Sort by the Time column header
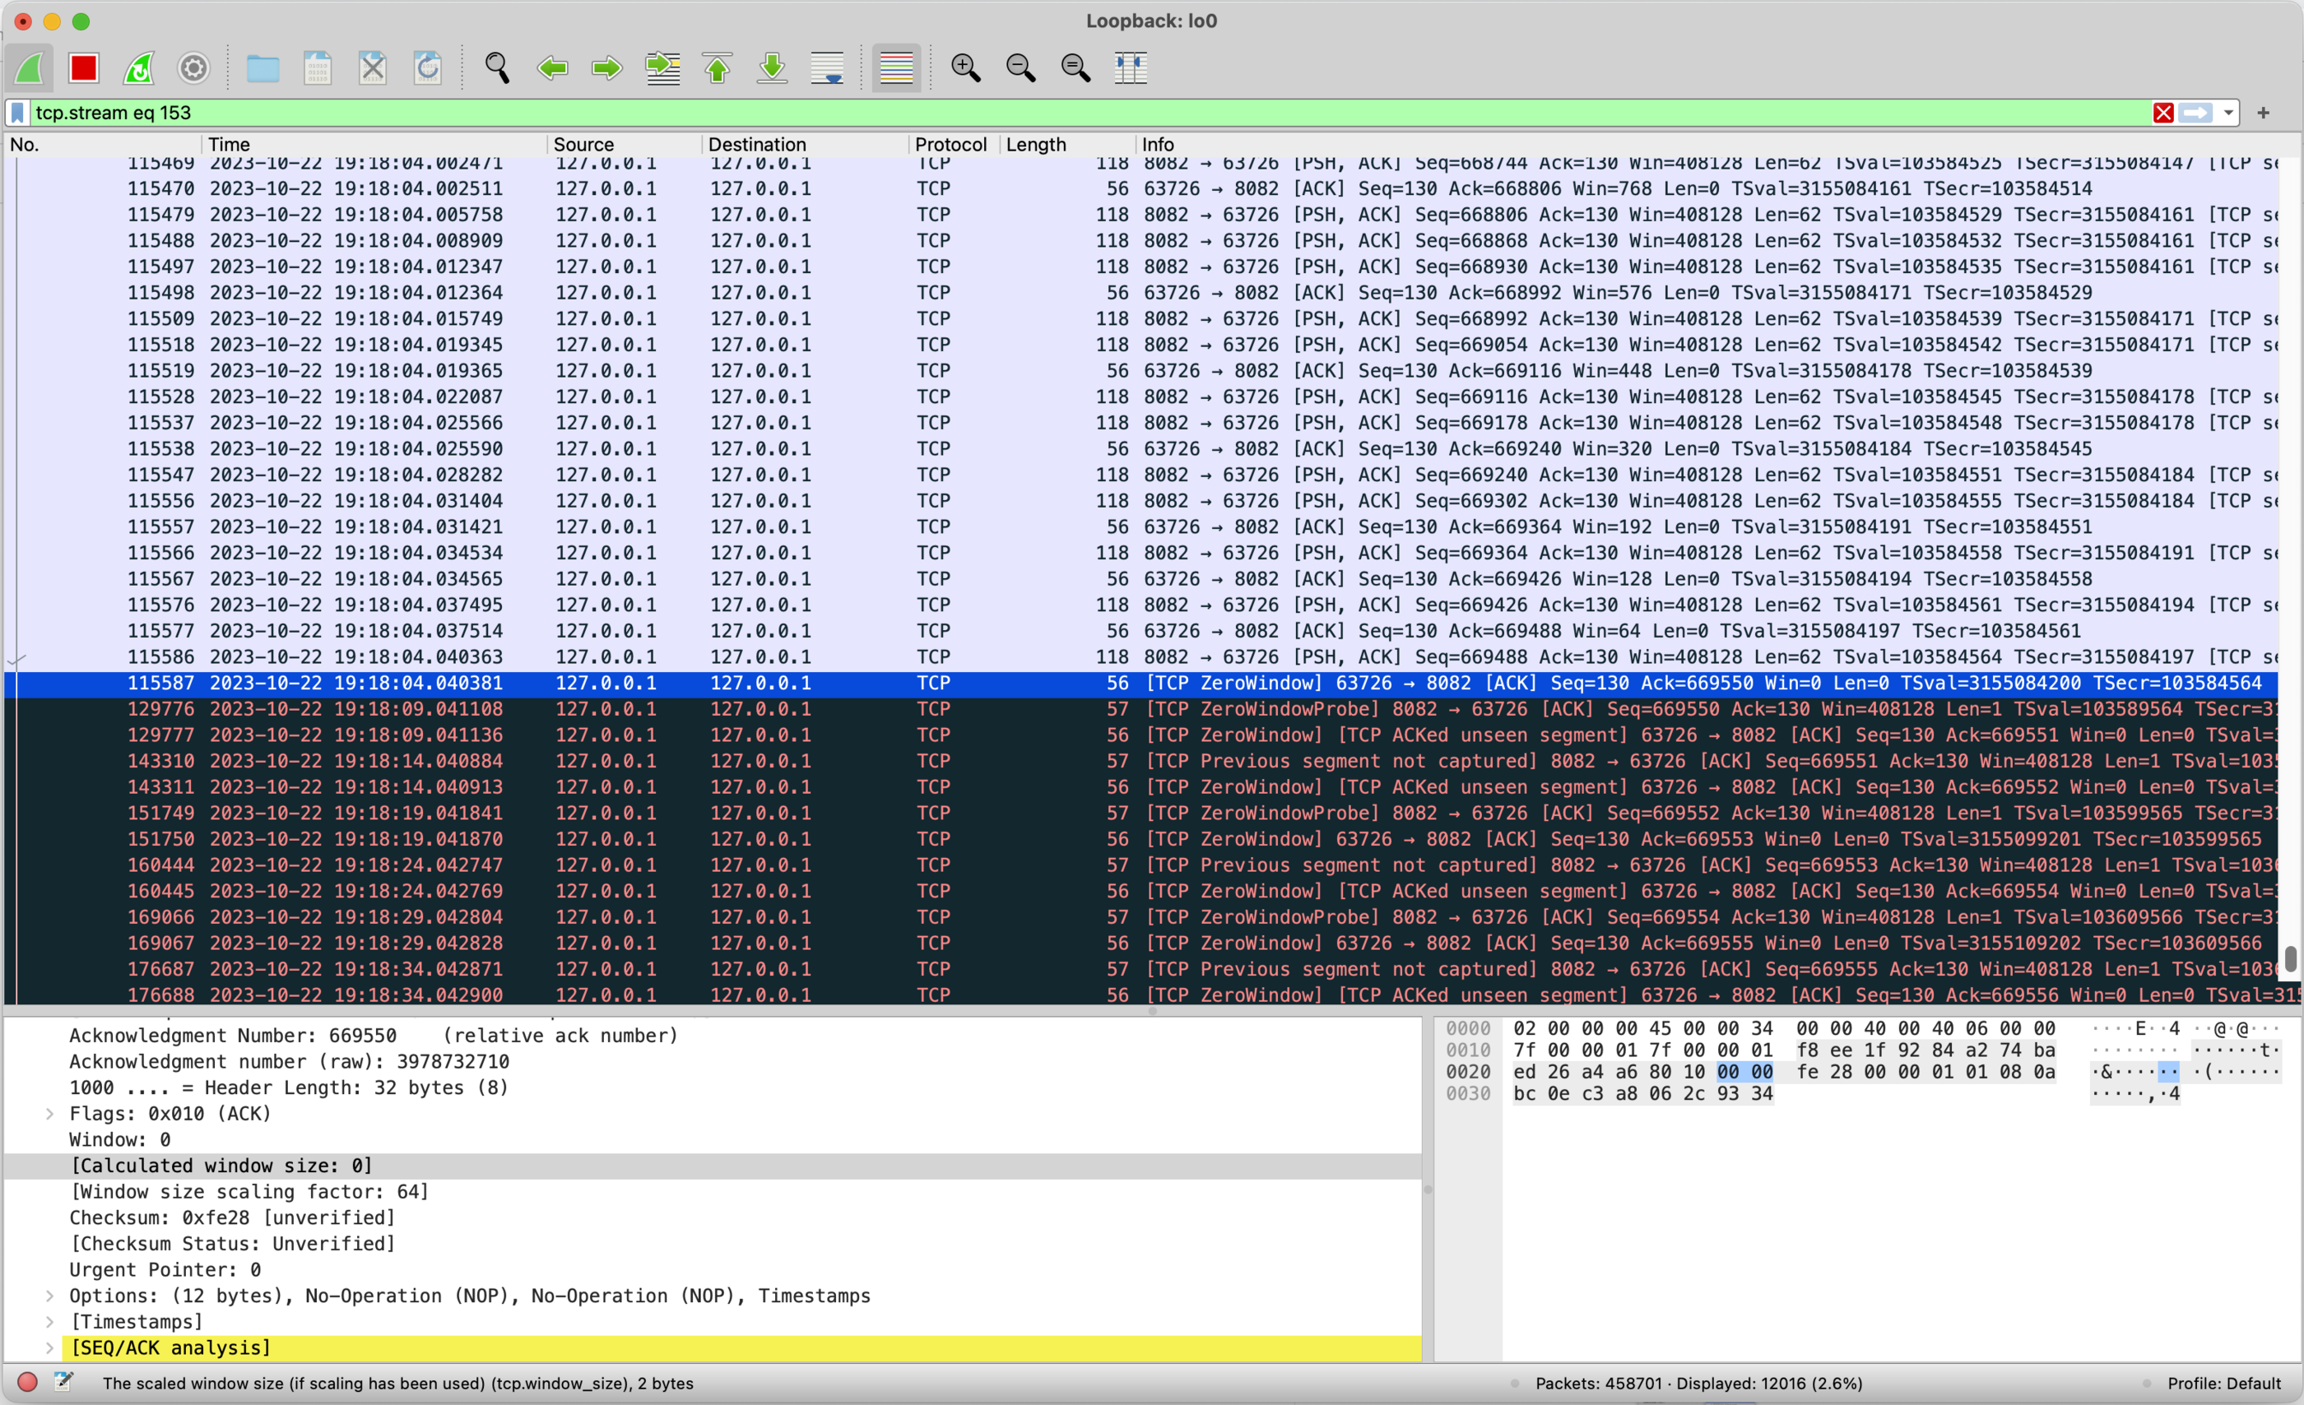The height and width of the screenshot is (1405, 2304). click(229, 144)
